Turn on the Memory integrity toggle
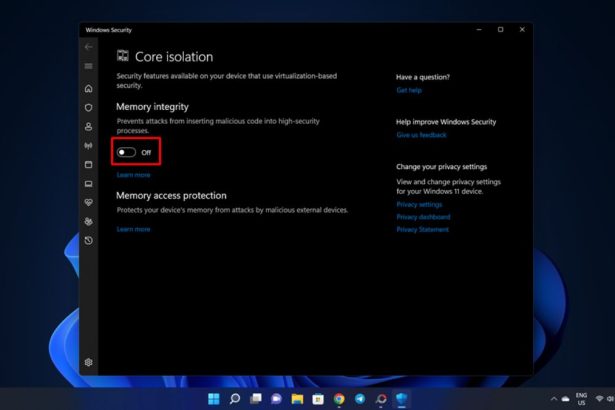 [x=126, y=152]
